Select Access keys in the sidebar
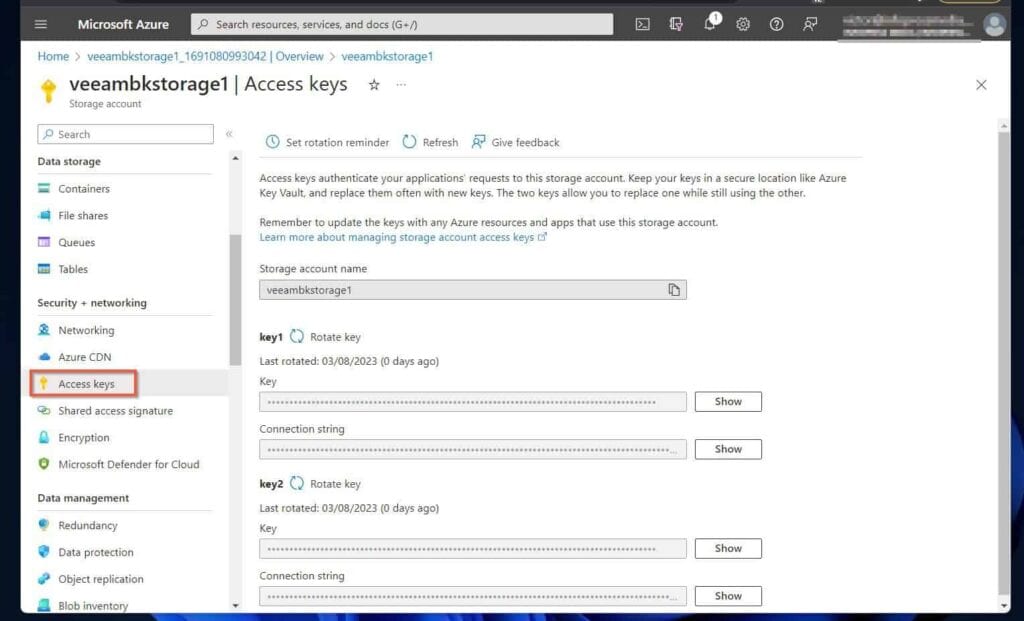 click(x=84, y=383)
